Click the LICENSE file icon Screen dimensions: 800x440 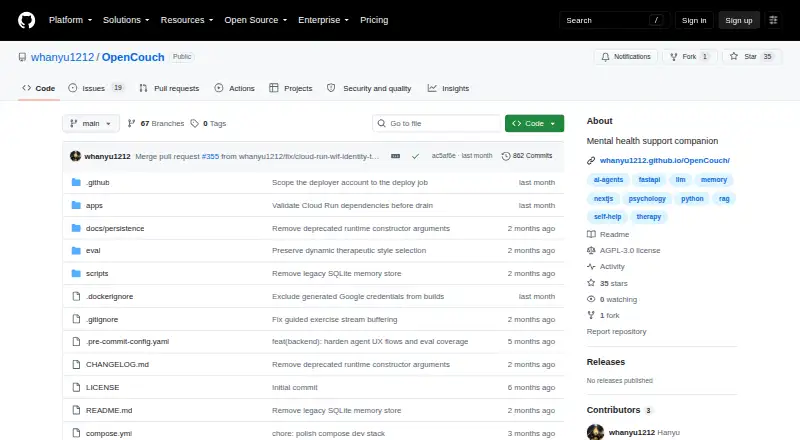(x=76, y=387)
